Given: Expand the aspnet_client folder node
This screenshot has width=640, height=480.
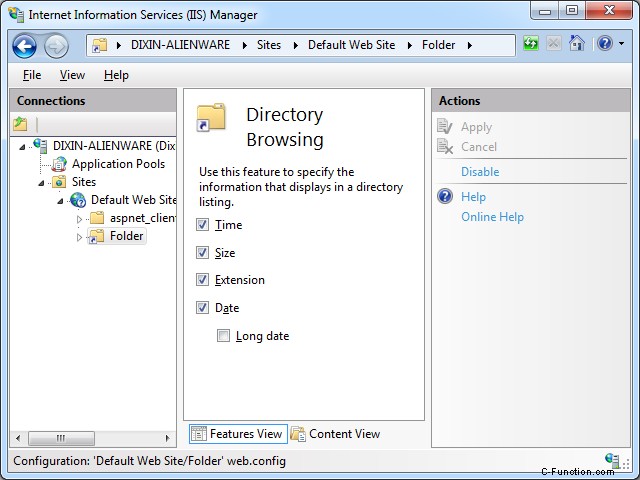Looking at the screenshot, I should point(80,219).
